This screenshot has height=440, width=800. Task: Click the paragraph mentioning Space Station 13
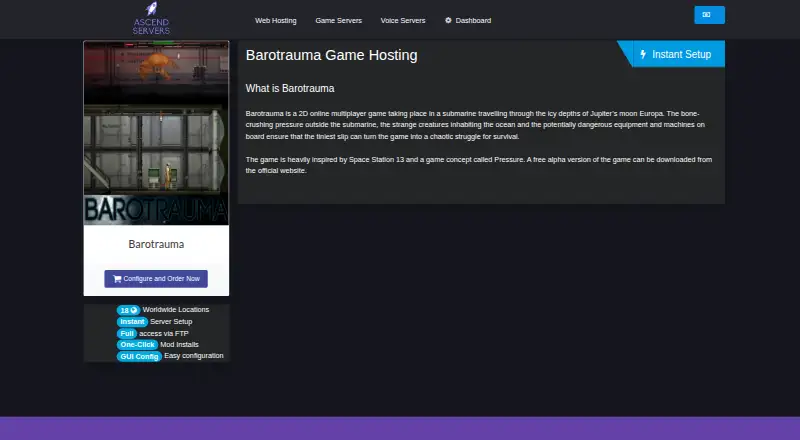(479, 165)
